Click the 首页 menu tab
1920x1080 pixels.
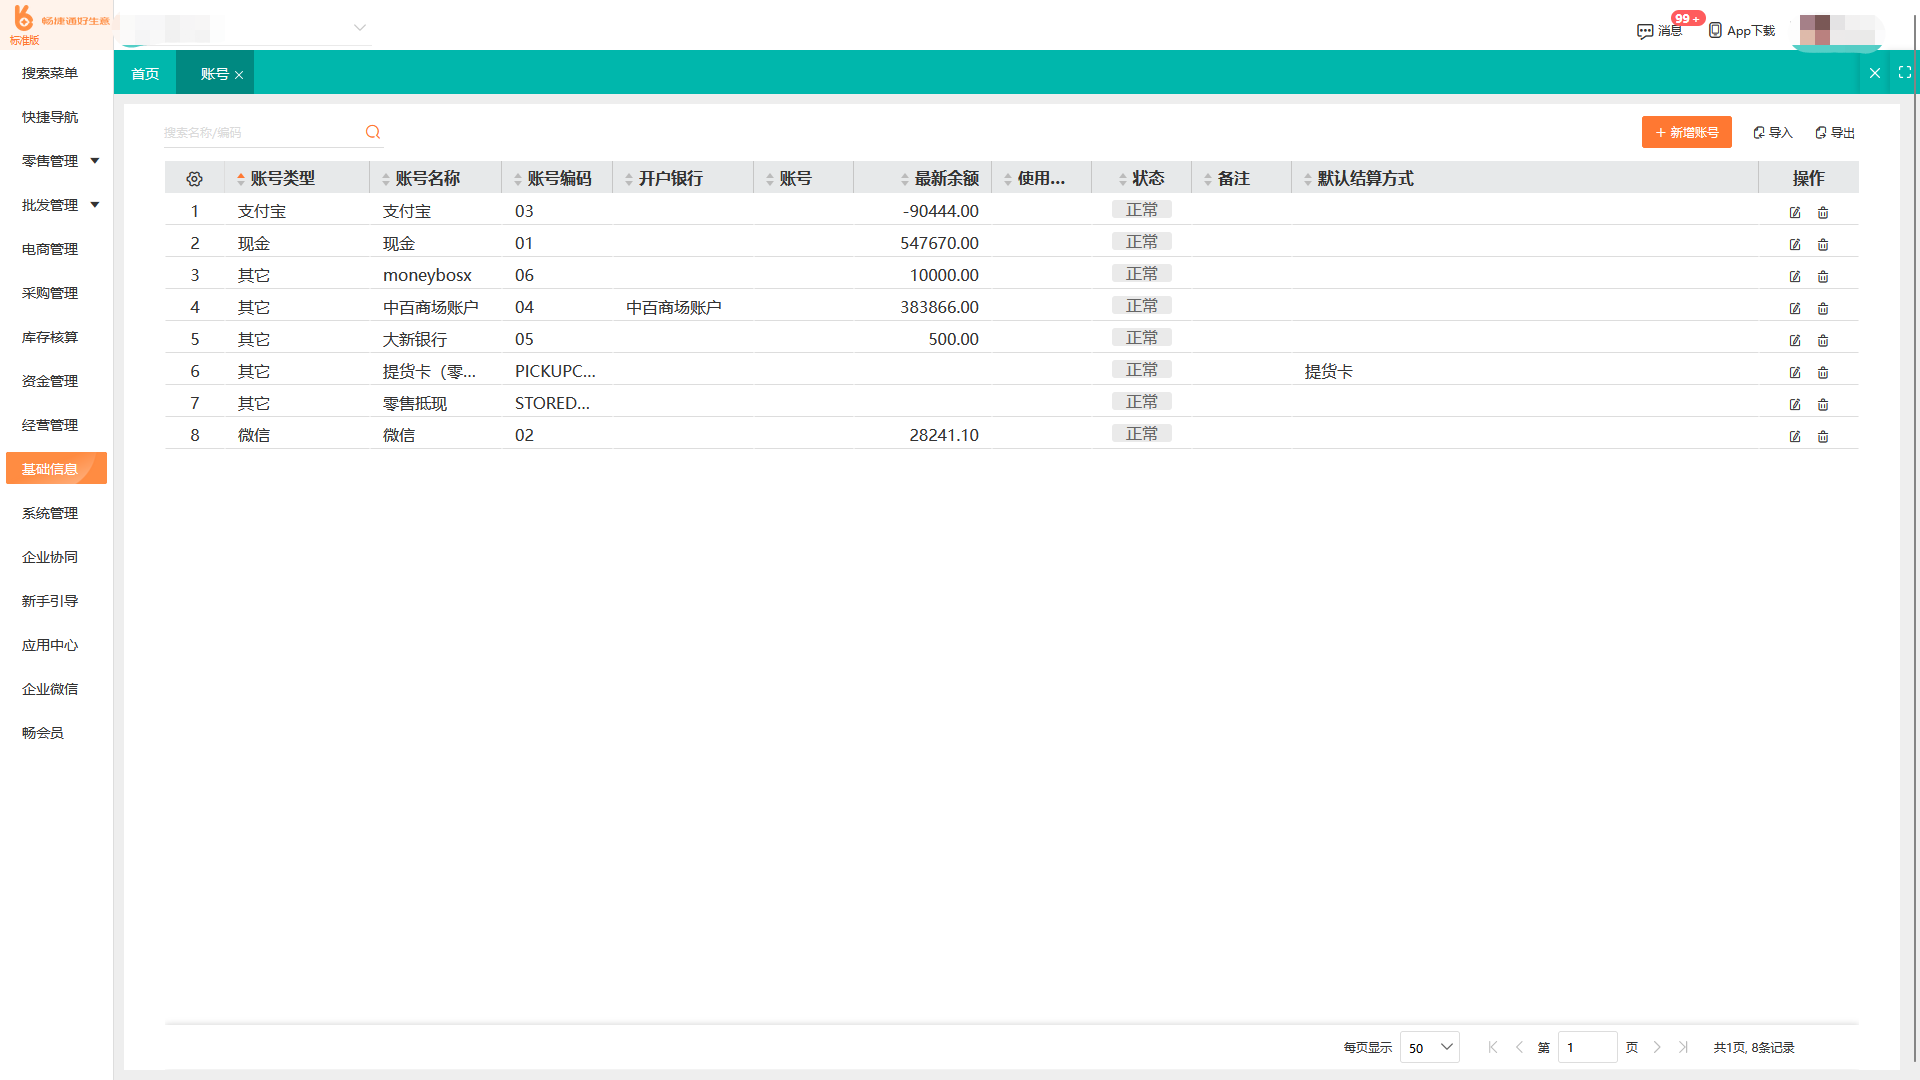[145, 73]
